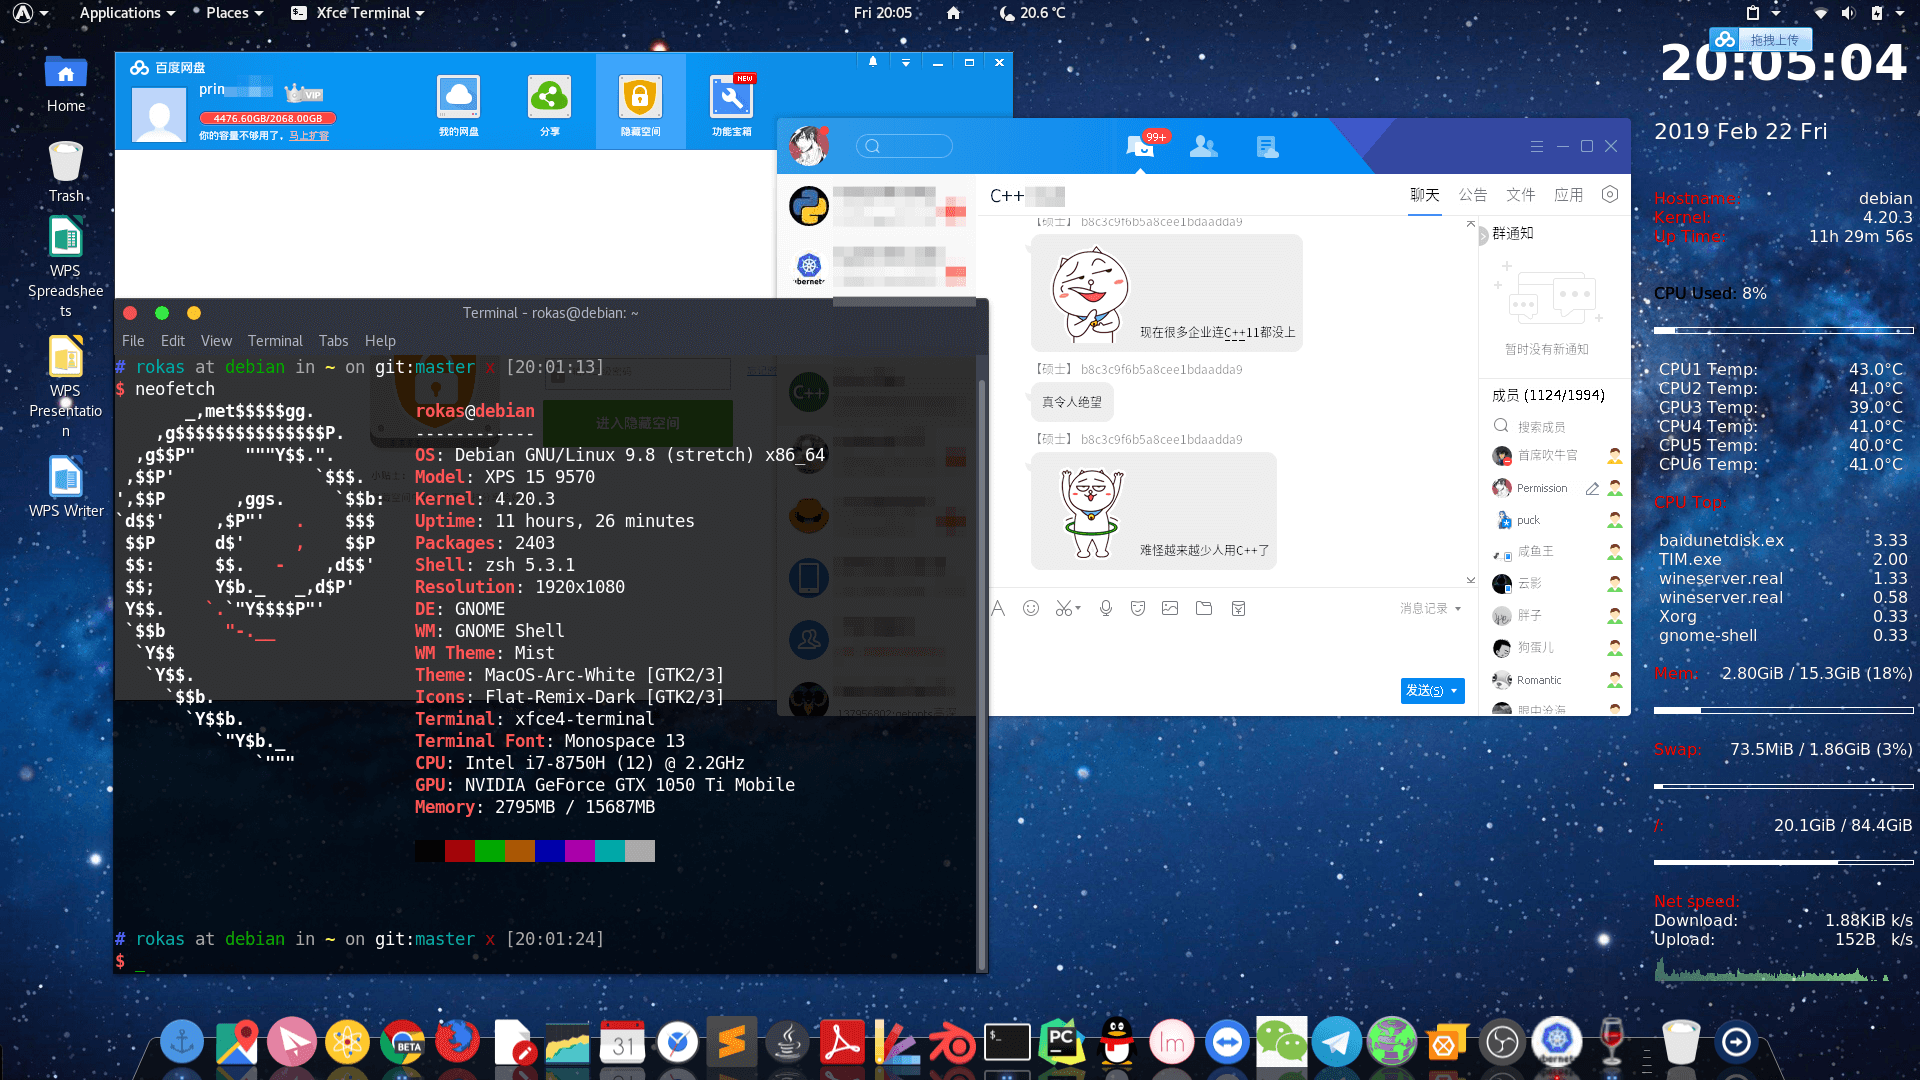1920x1080 pixels.
Task: Switch to the 公告 tab in group chat
Action: point(1472,195)
